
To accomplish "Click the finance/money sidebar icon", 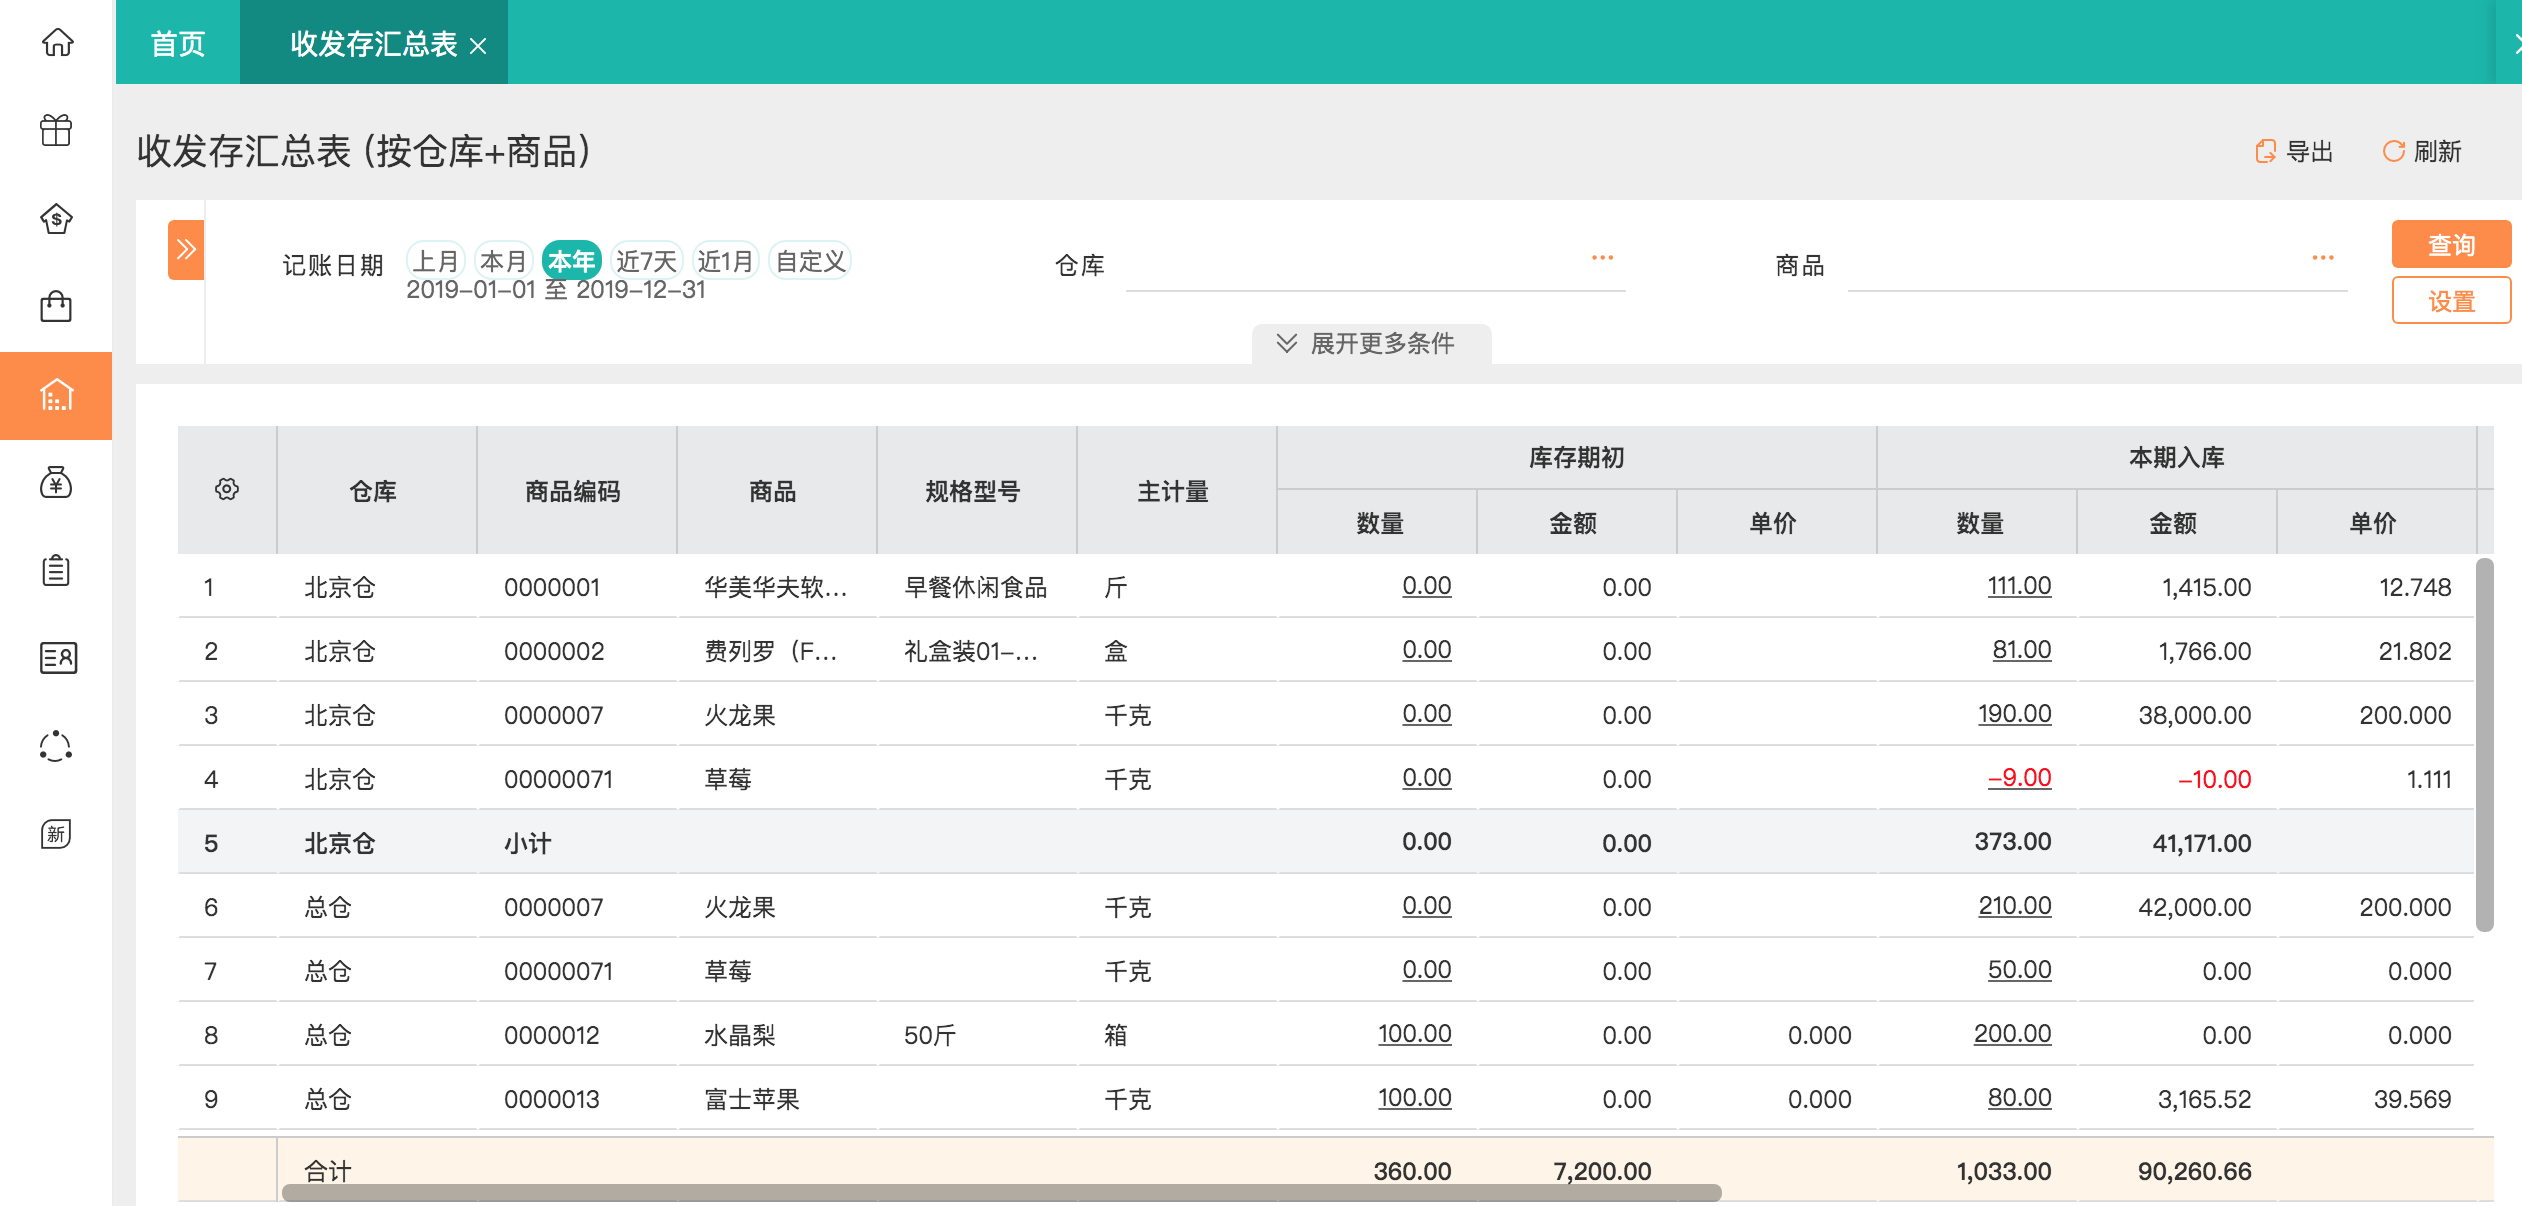I will (x=56, y=482).
